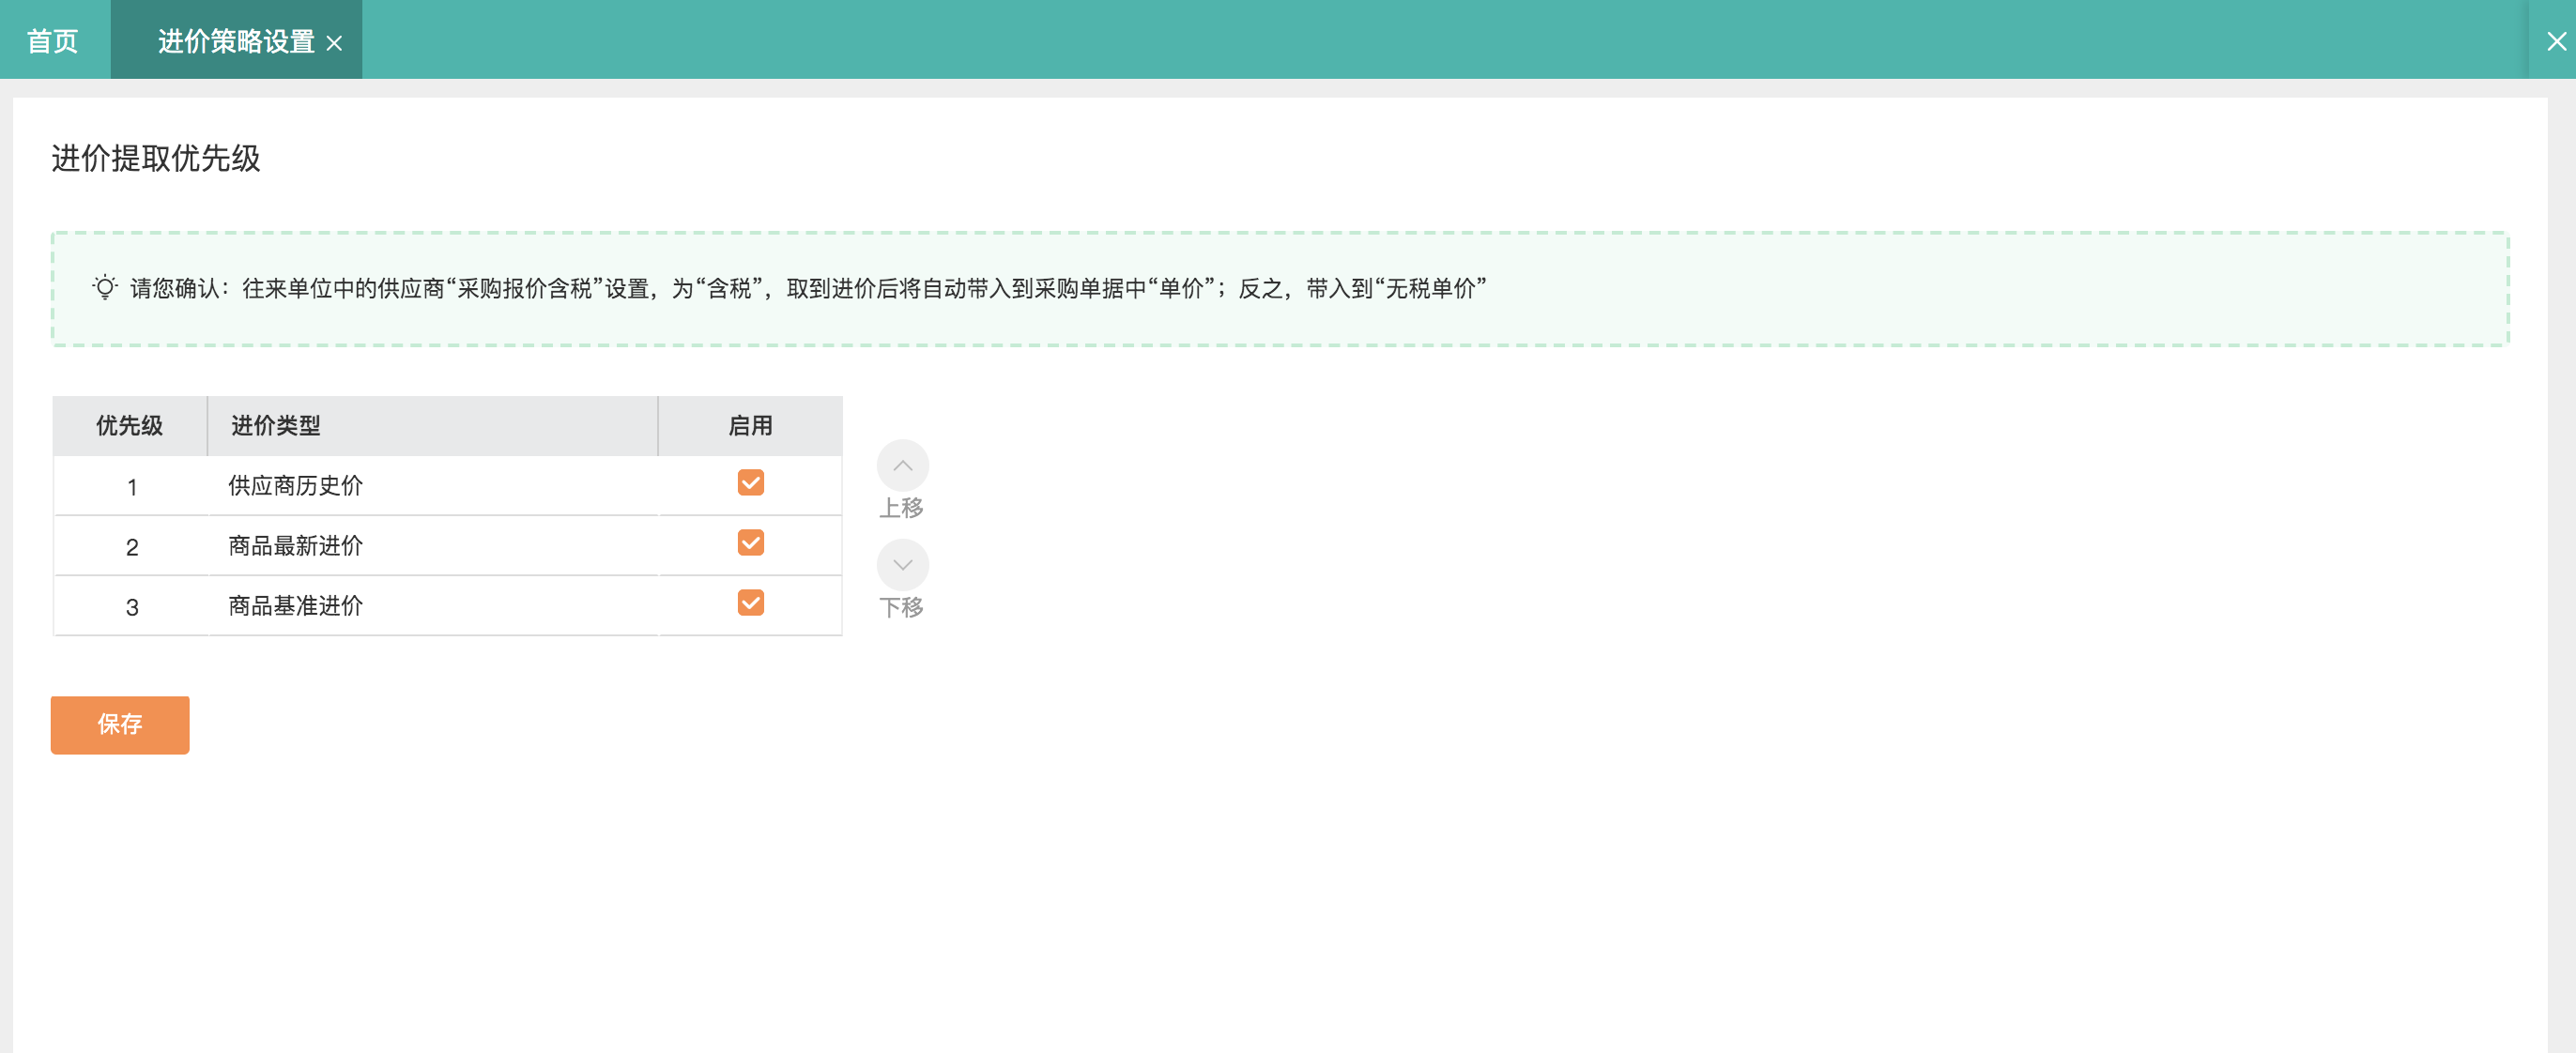Toggle the checkbox for 供应商历史价
Screen dimensions: 2576x1053
pyautogui.click(x=749, y=483)
